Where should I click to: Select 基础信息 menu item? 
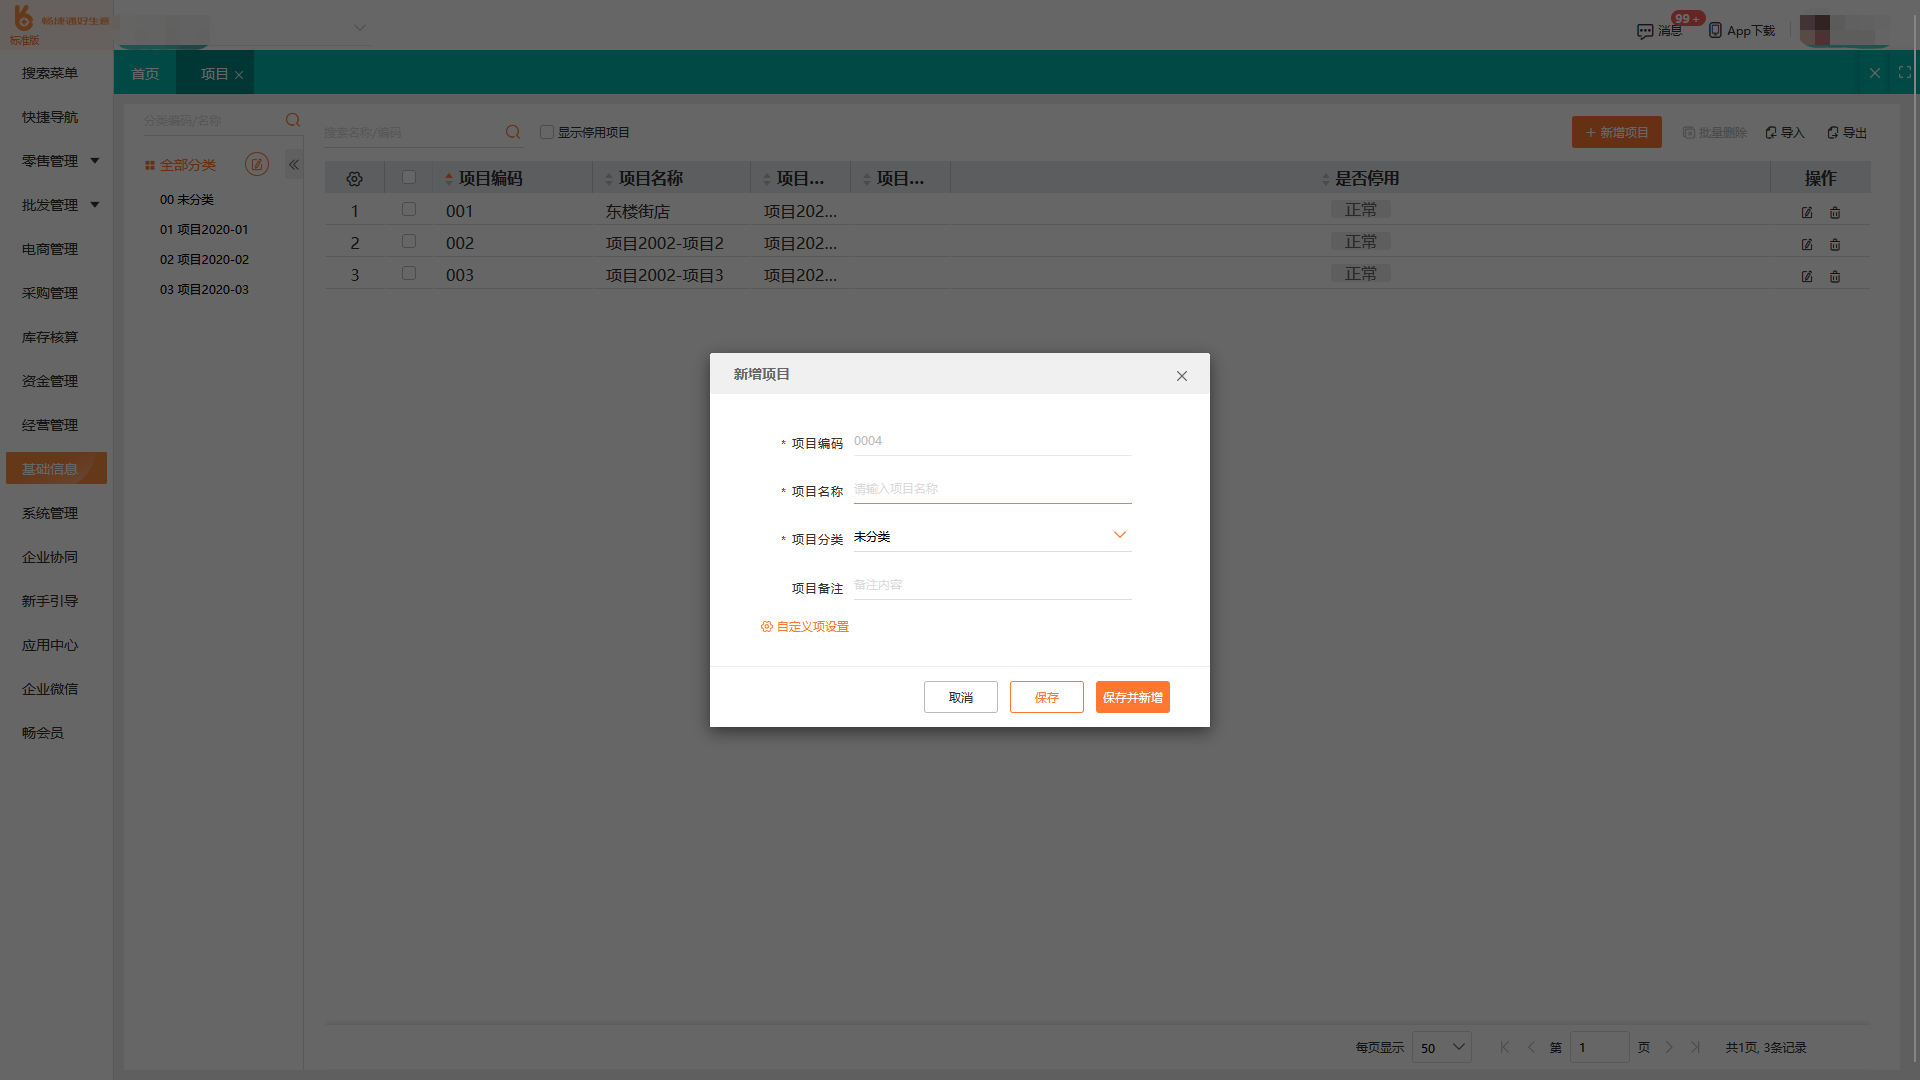coord(54,468)
